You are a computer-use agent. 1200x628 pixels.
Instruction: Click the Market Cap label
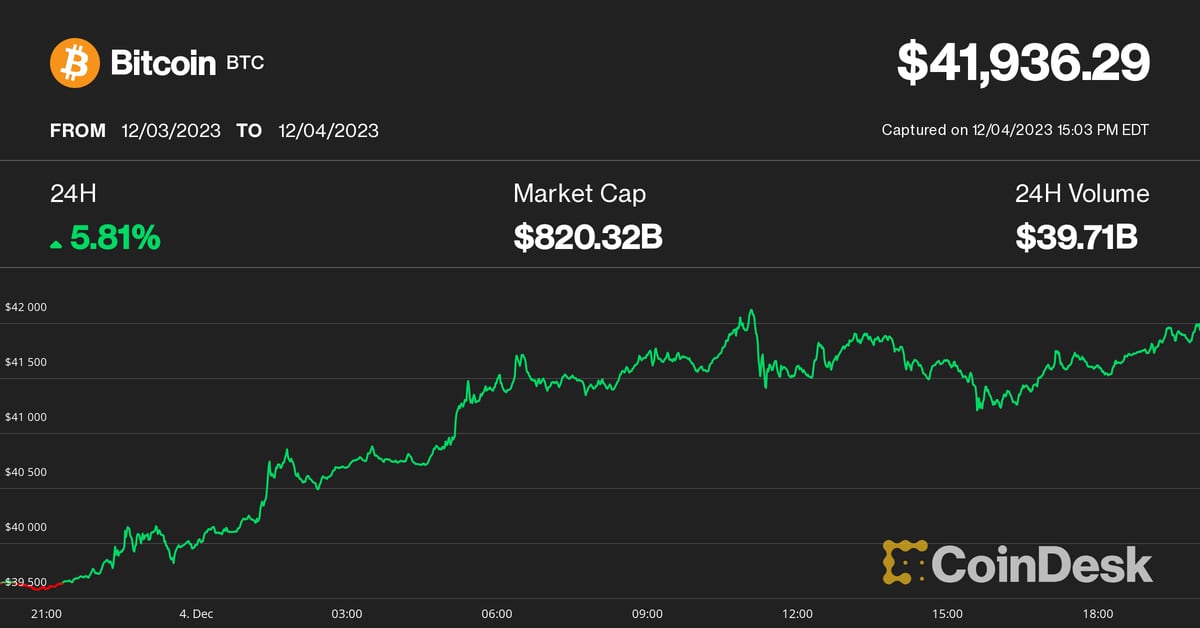[x=579, y=194]
